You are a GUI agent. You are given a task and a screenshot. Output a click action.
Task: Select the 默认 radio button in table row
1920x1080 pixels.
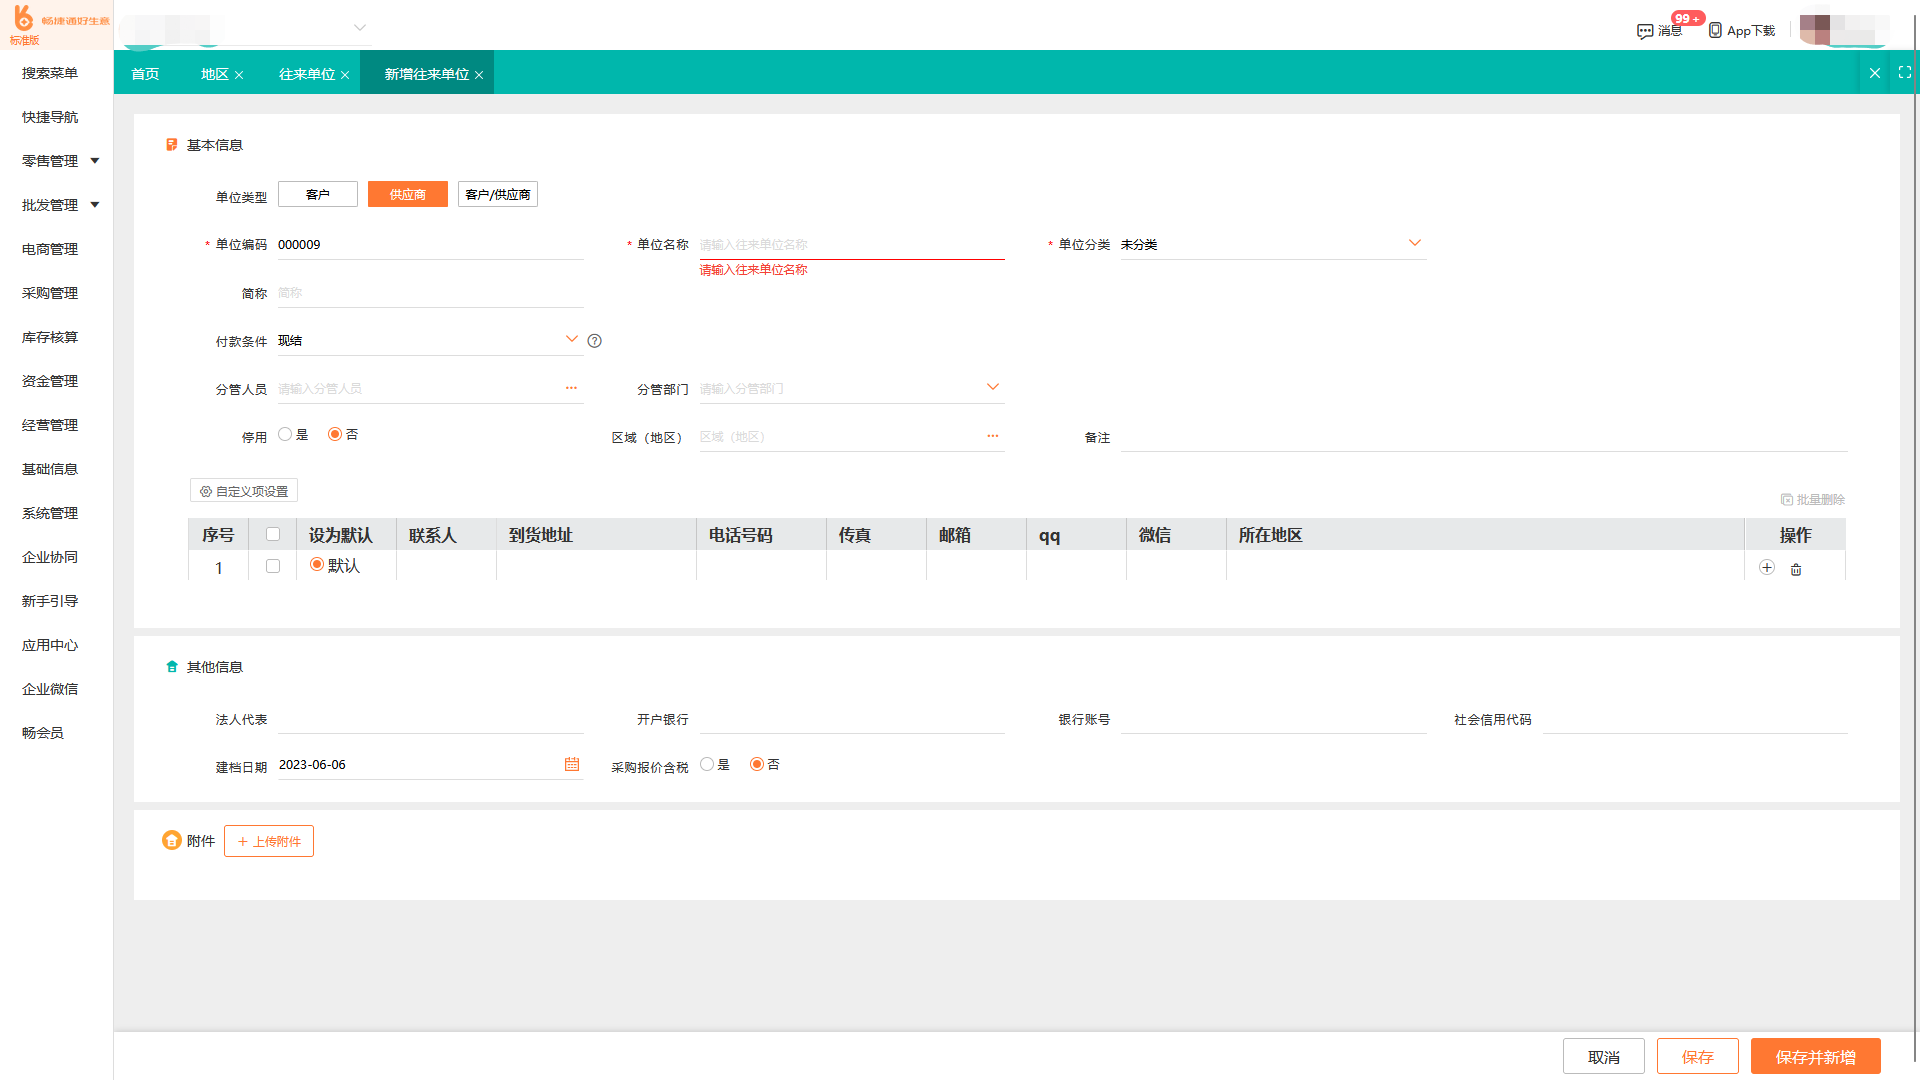tap(311, 566)
